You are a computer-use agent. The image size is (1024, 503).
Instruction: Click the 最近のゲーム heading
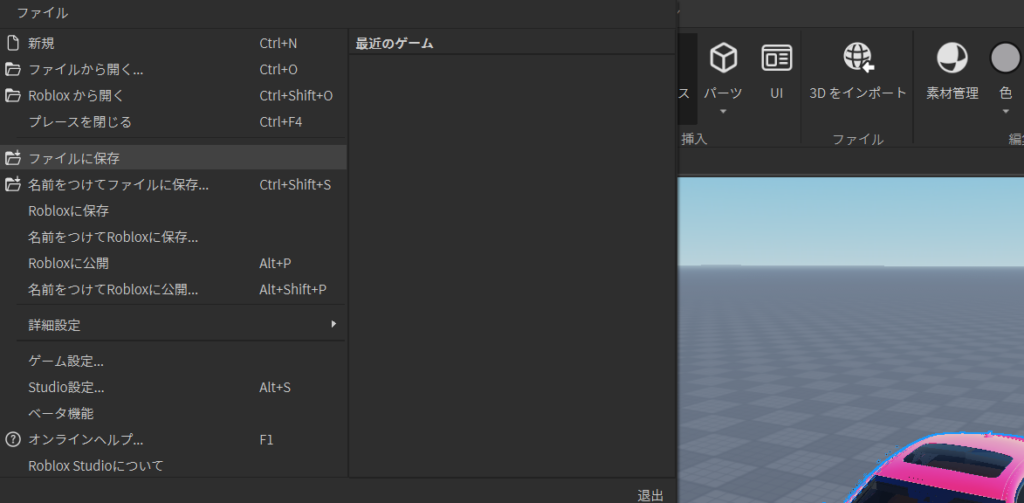[x=394, y=44]
